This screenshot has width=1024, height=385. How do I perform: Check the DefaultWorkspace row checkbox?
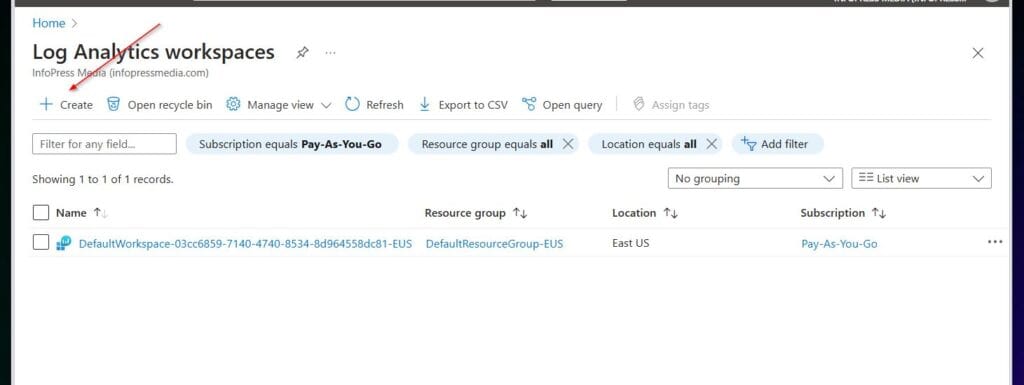40,243
